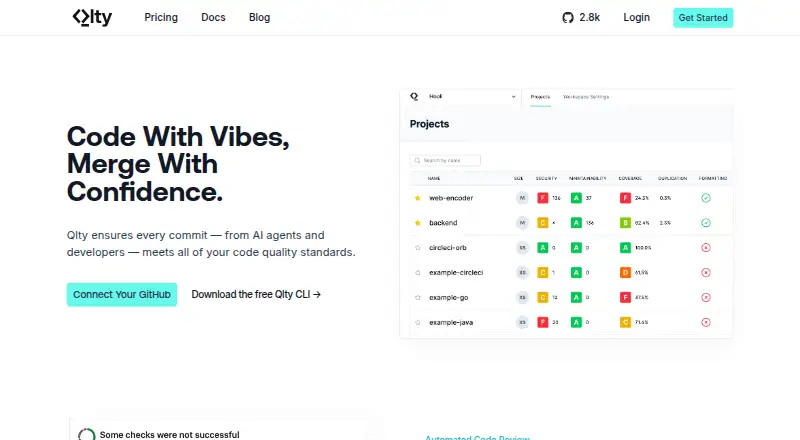Click the Get Started button
The image size is (800, 440).
coord(703,18)
